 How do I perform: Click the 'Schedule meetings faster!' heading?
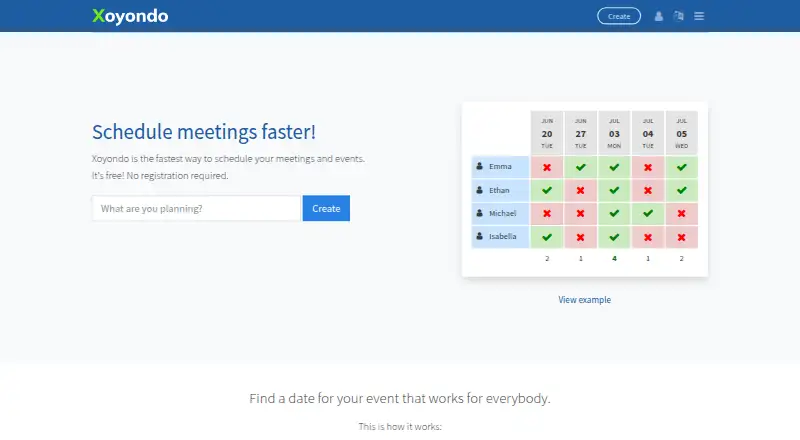click(204, 132)
